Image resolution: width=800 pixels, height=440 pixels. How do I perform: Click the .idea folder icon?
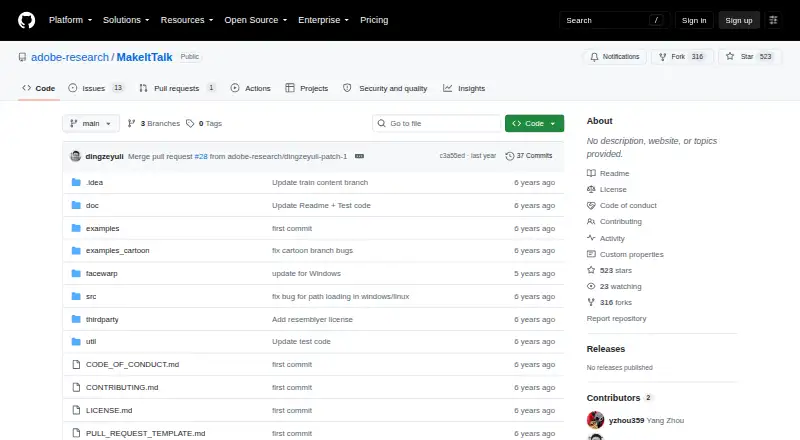(x=76, y=182)
